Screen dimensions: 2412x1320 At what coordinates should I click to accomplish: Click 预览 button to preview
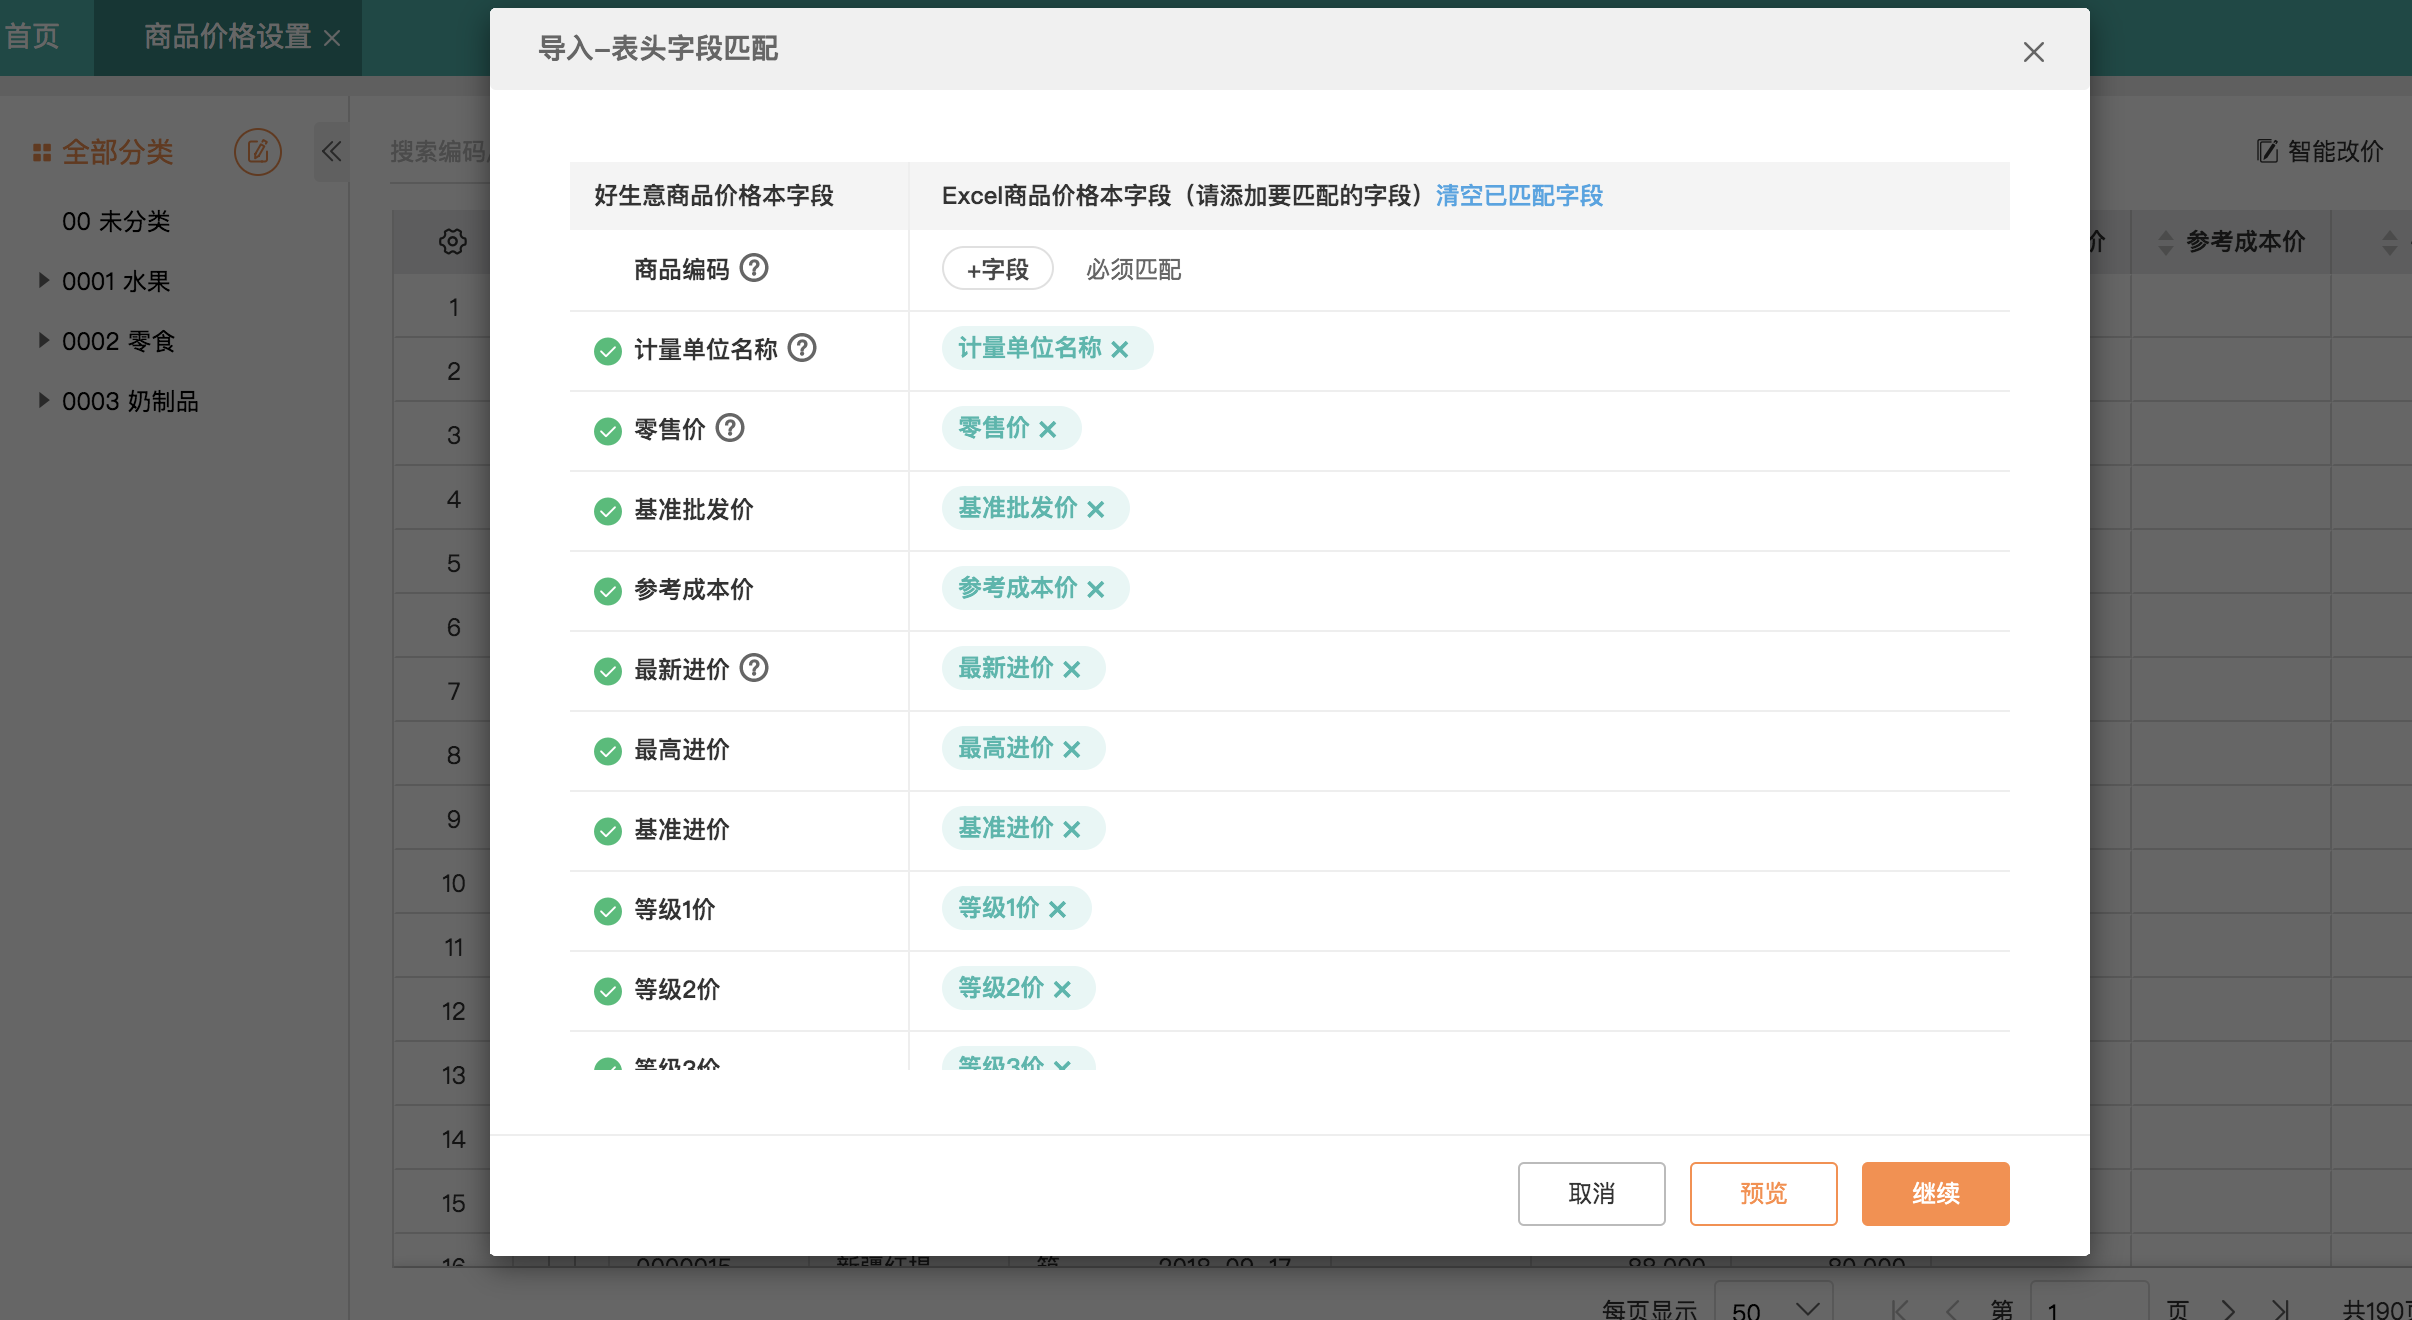click(1763, 1193)
